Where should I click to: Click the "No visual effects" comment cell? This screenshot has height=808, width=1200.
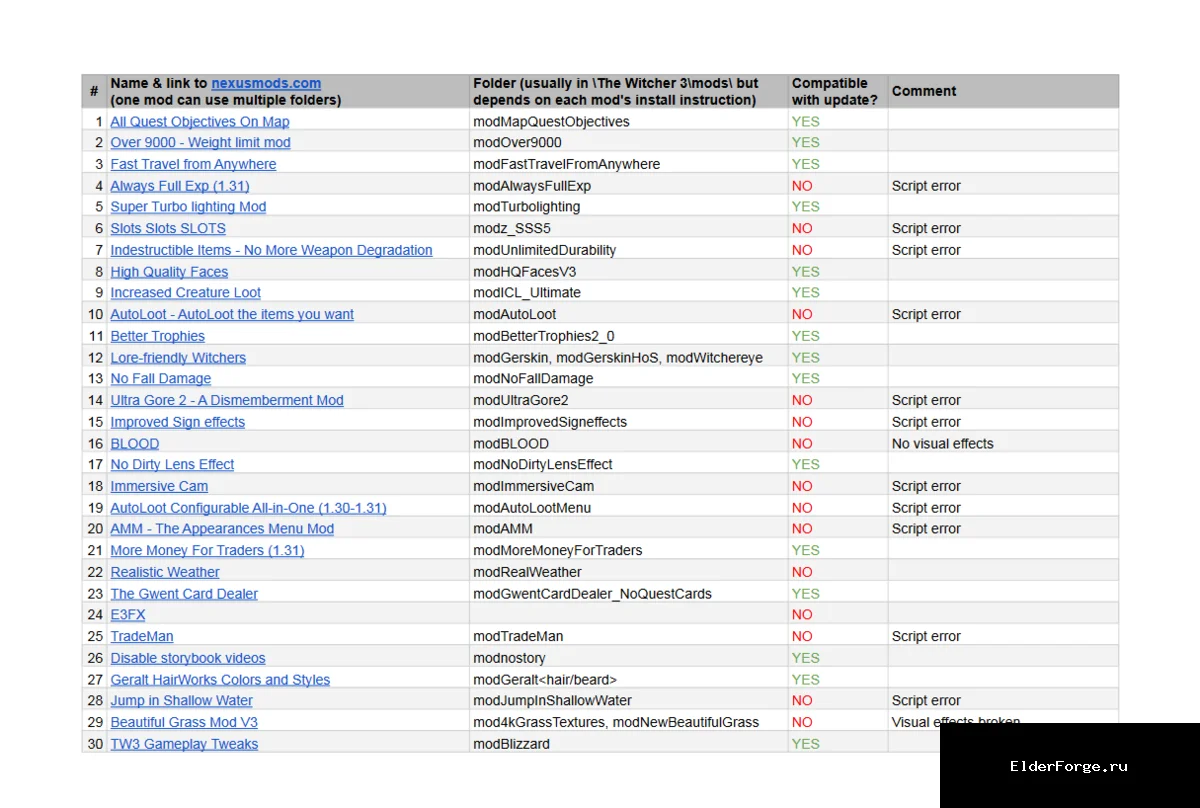pyautogui.click(x=942, y=444)
